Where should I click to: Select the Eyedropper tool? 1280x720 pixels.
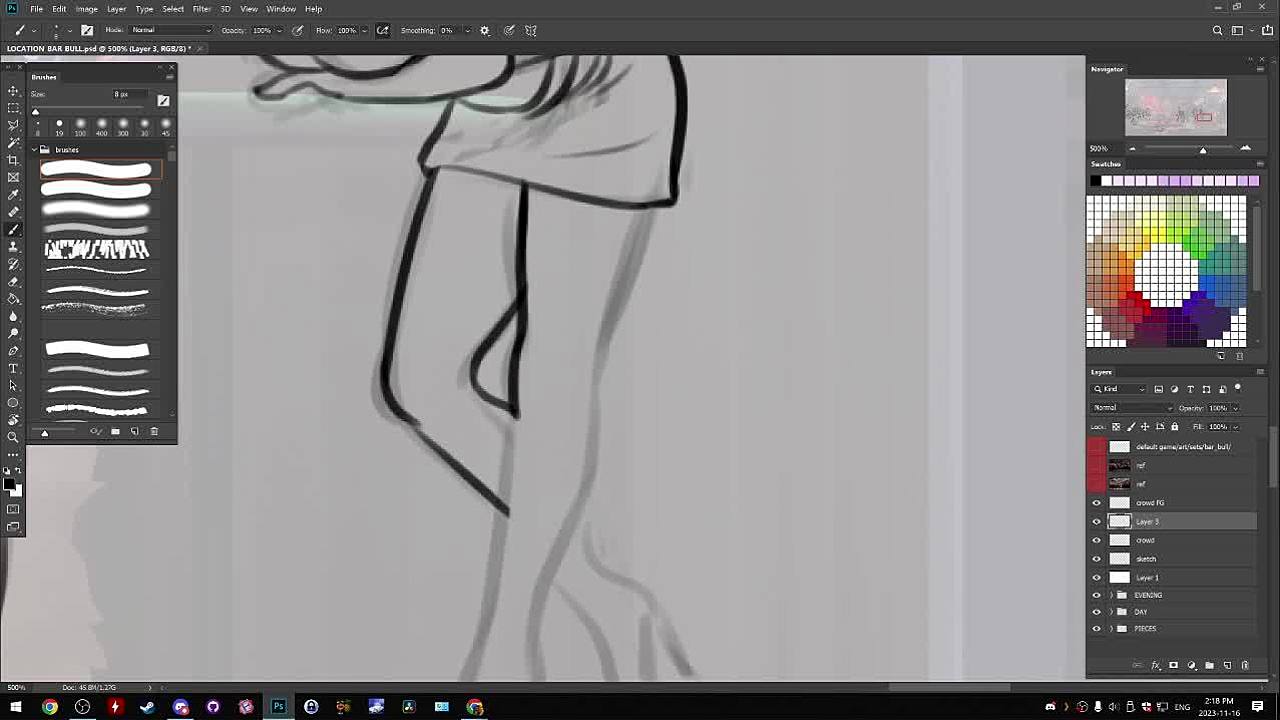tap(13, 195)
